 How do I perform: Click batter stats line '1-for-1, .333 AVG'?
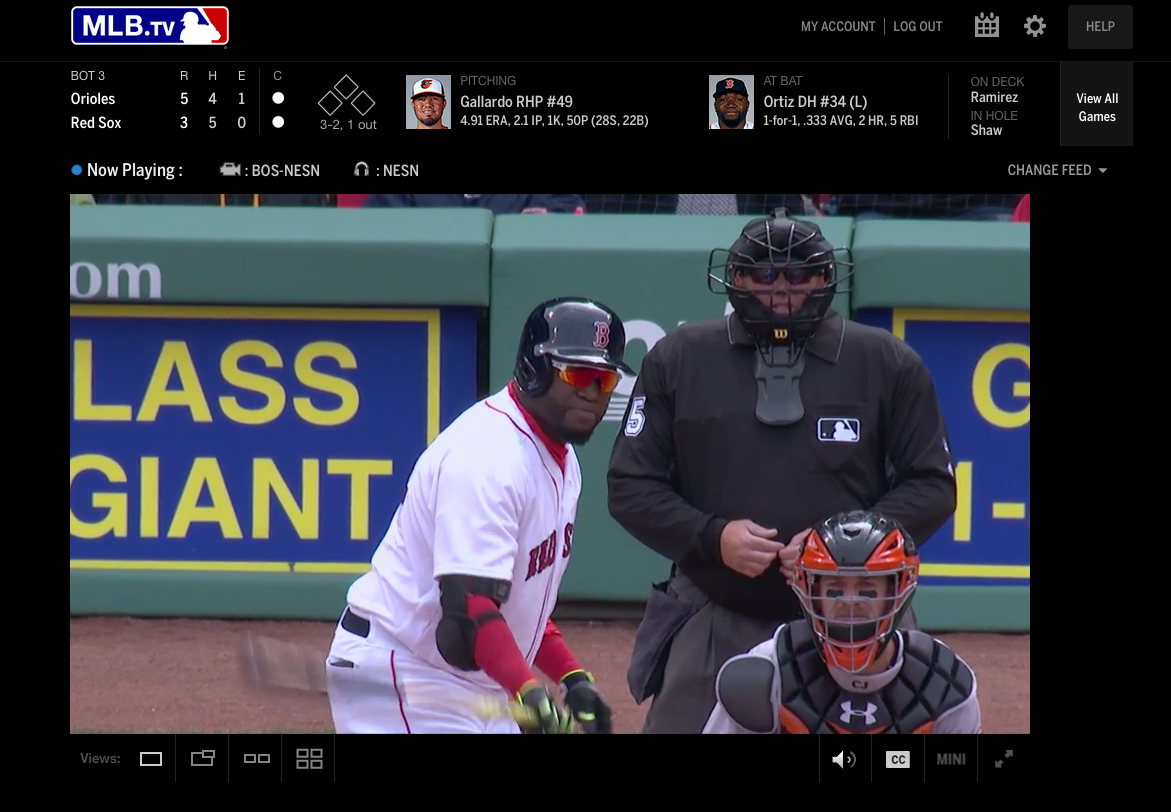(840, 120)
